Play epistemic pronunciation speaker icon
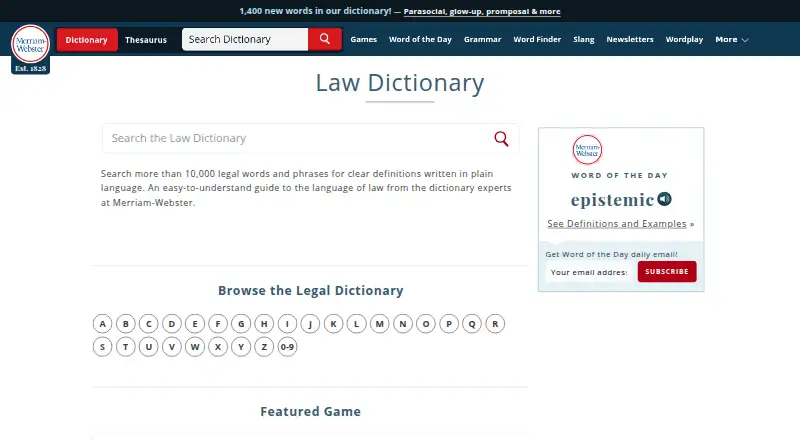800x440 pixels. pos(664,199)
